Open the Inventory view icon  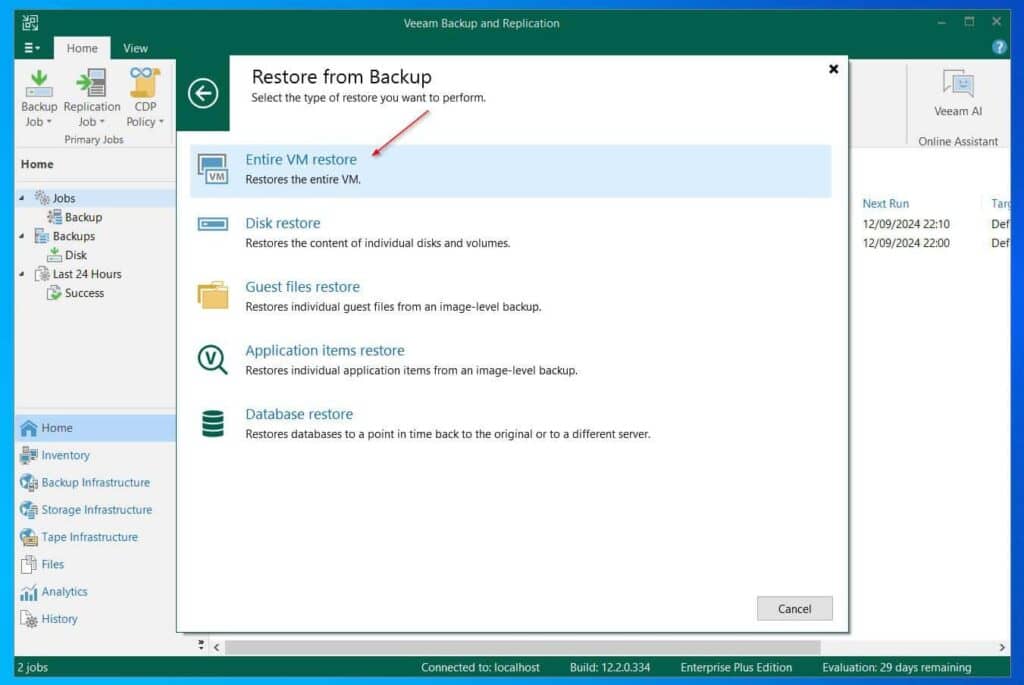coord(29,455)
